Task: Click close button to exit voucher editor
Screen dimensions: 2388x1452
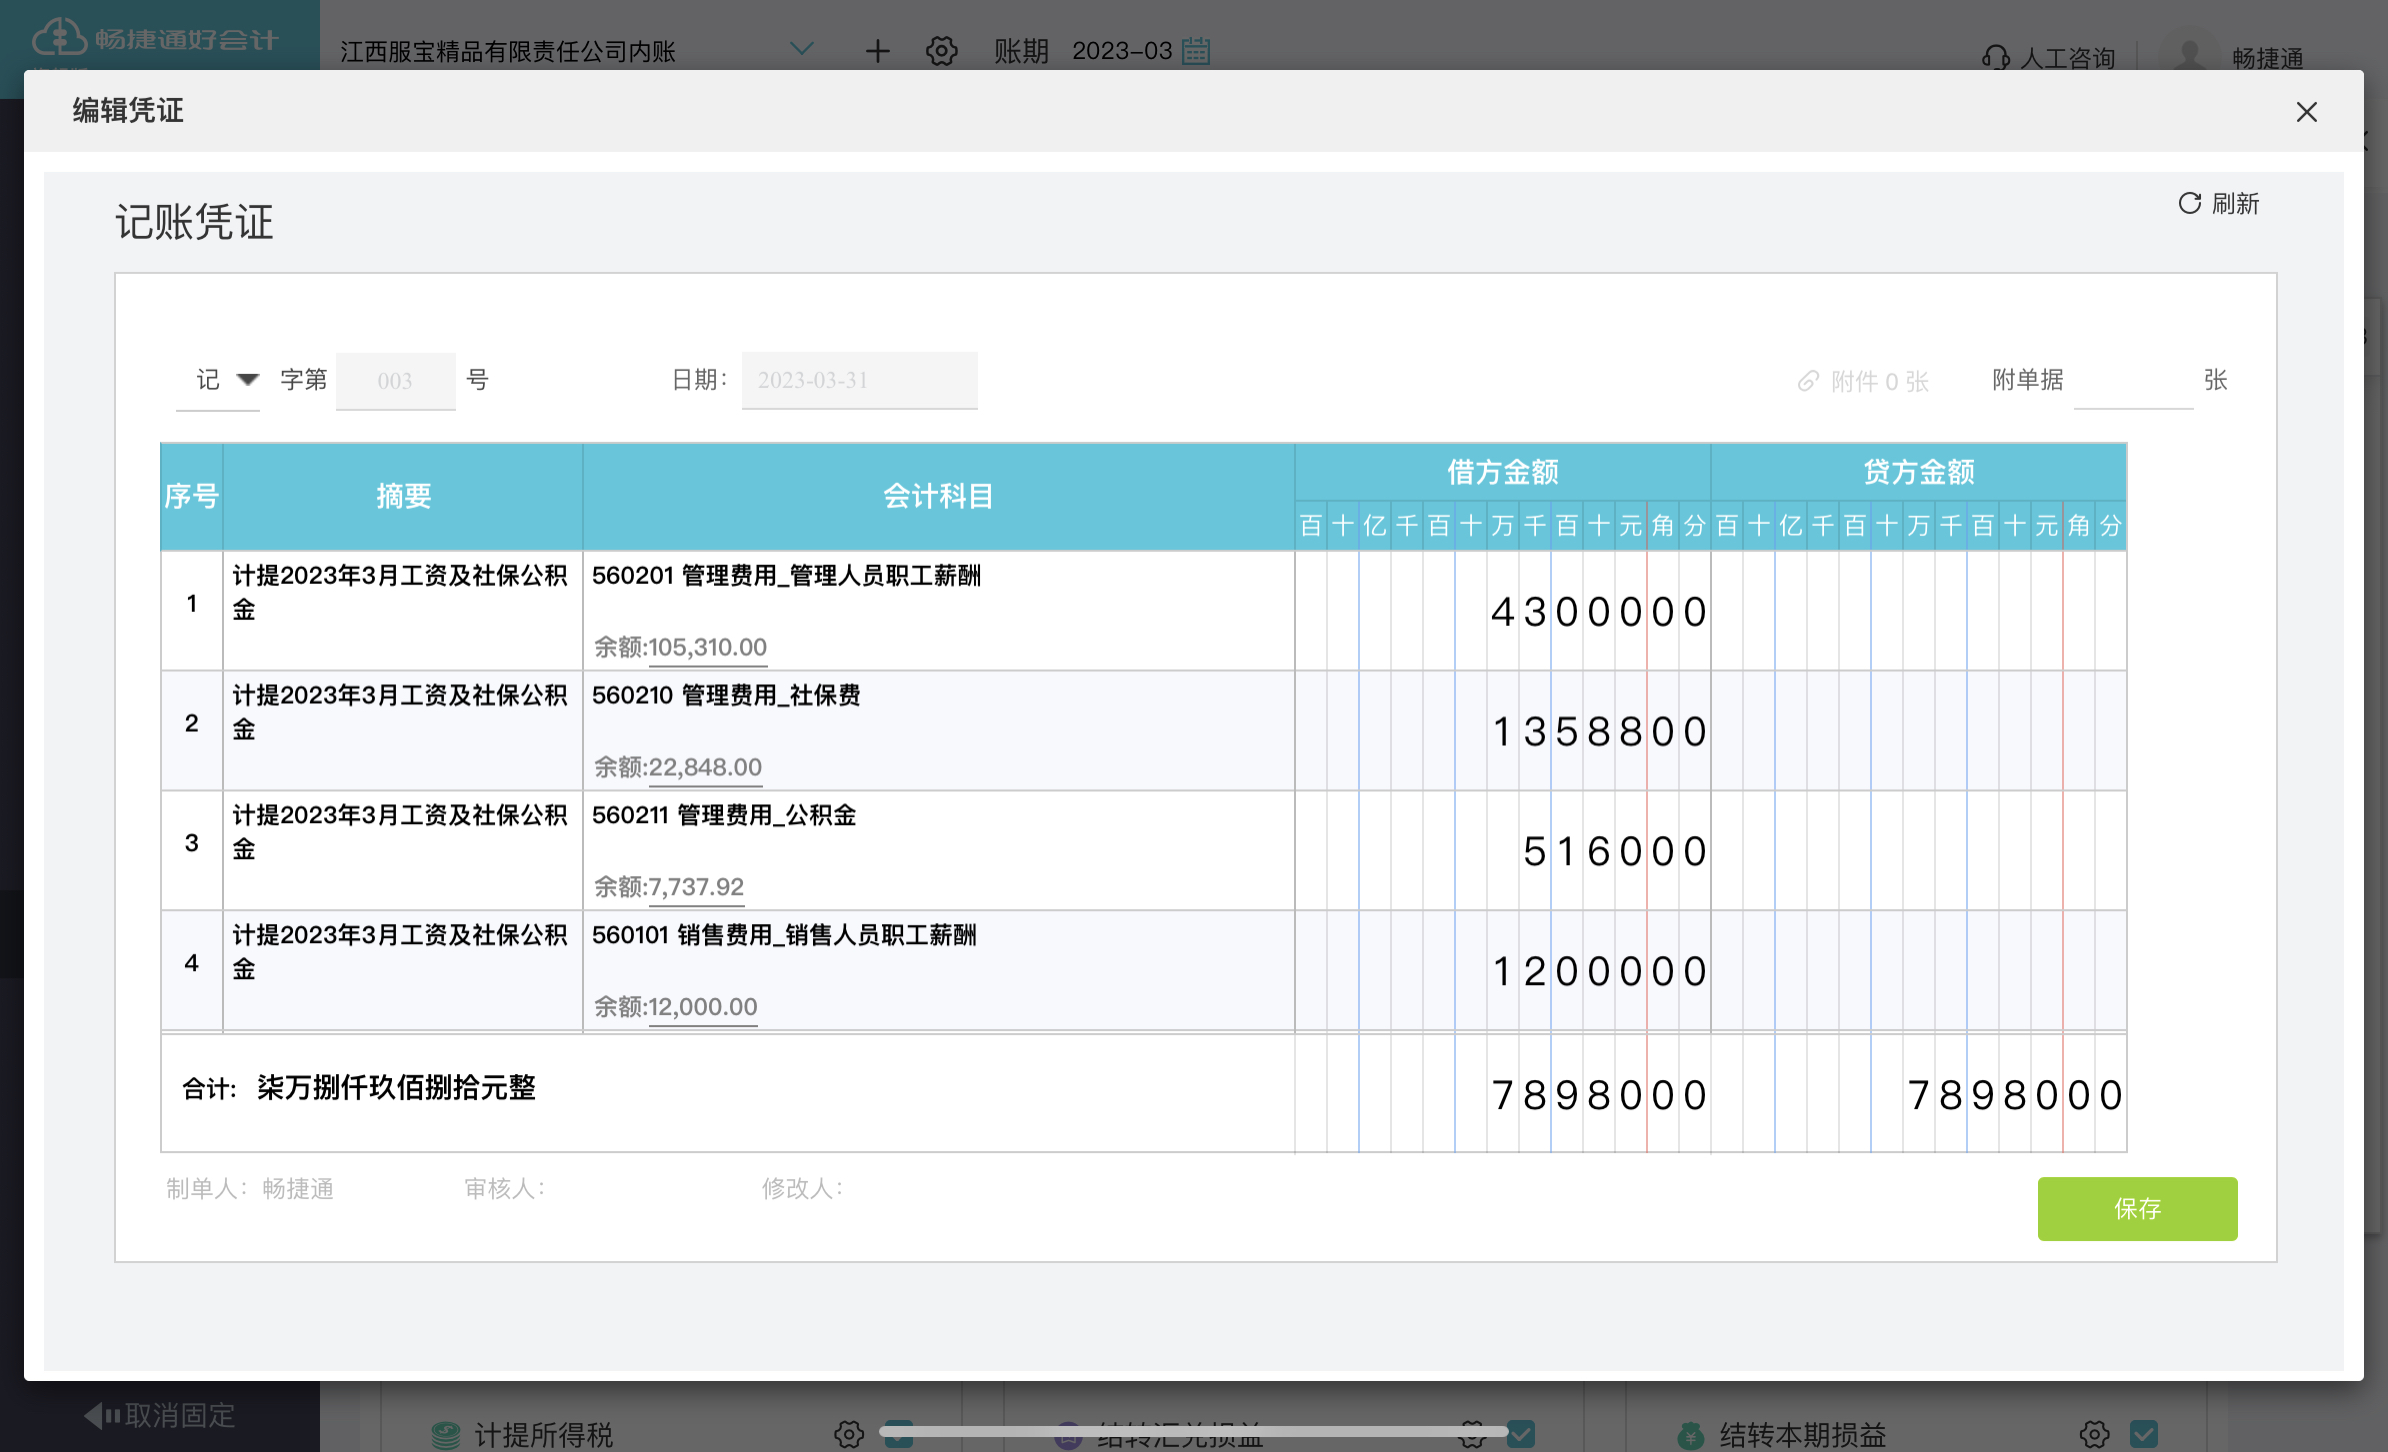Action: 2306,113
